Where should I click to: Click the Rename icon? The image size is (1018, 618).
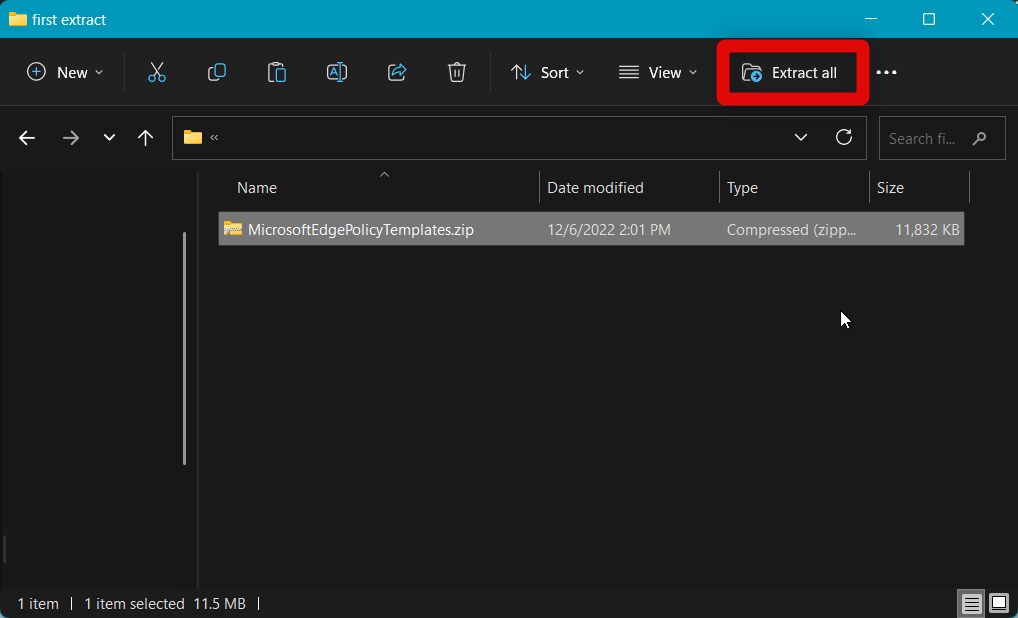[x=337, y=72]
